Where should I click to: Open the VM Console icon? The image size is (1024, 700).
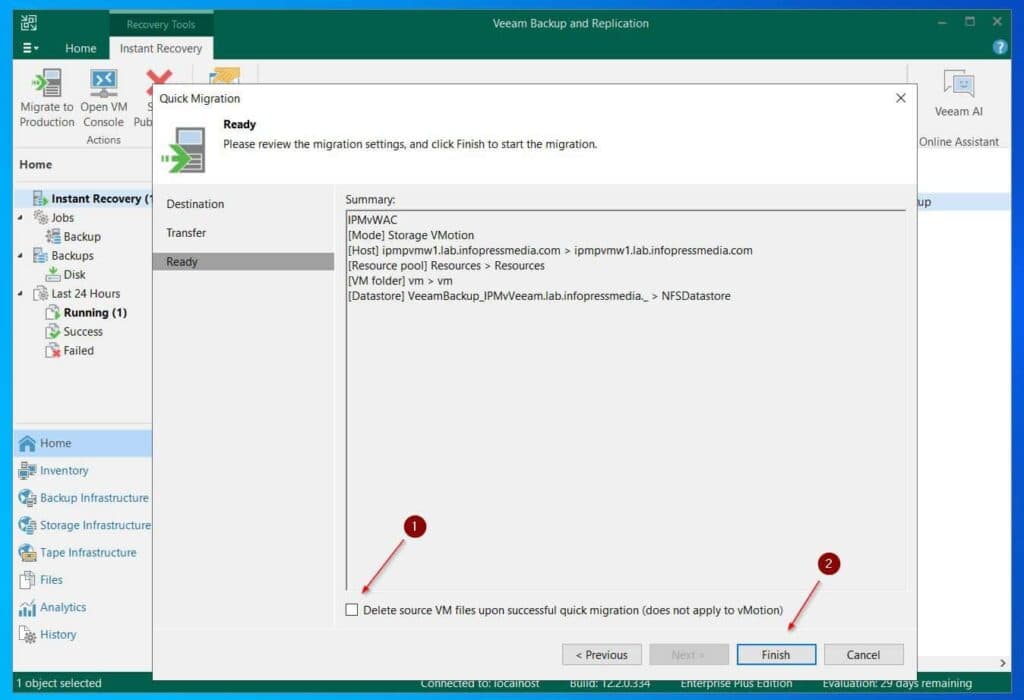103,83
